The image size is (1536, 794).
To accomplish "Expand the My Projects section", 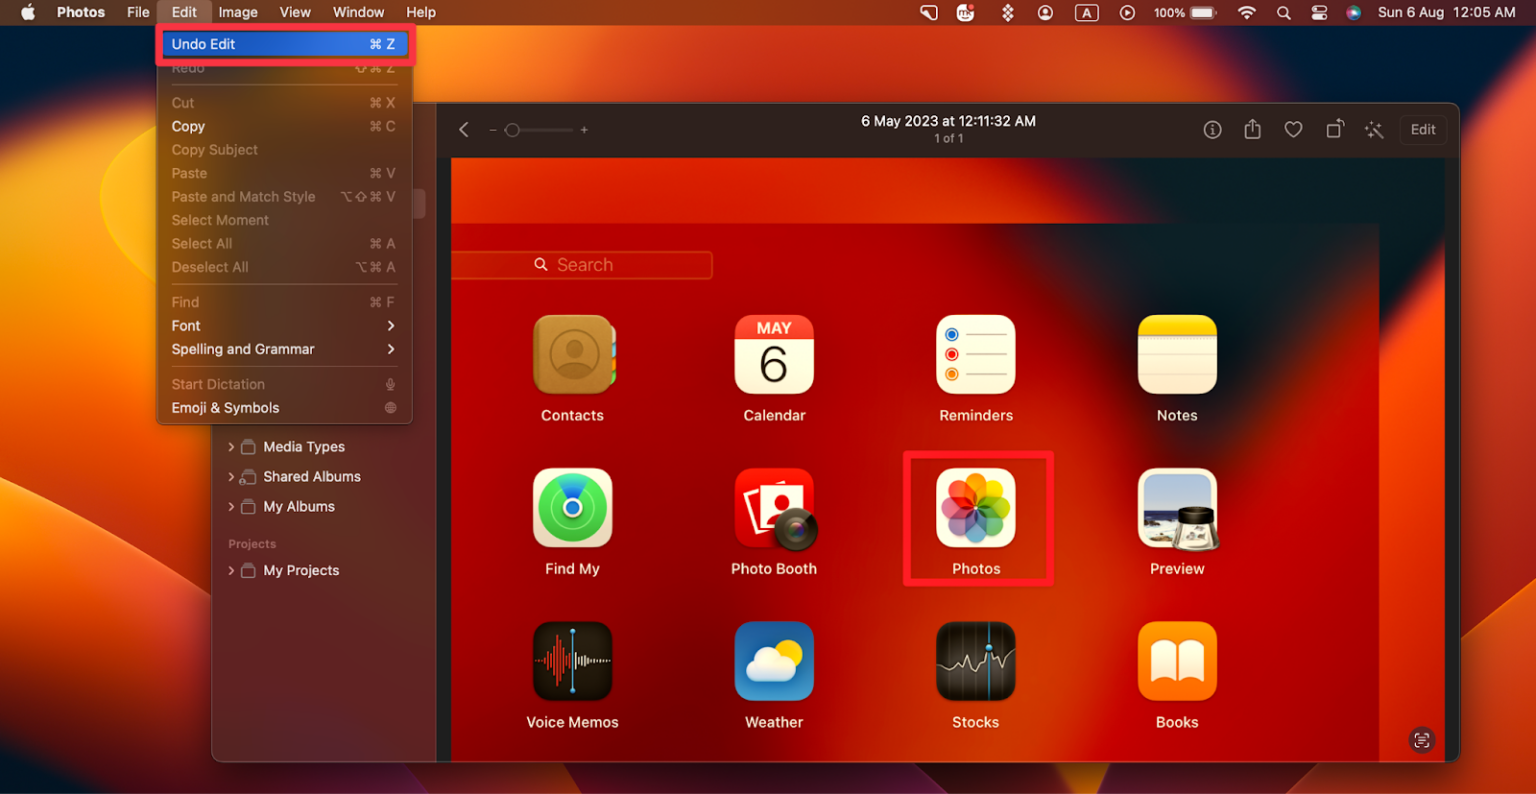I will 232,570.
